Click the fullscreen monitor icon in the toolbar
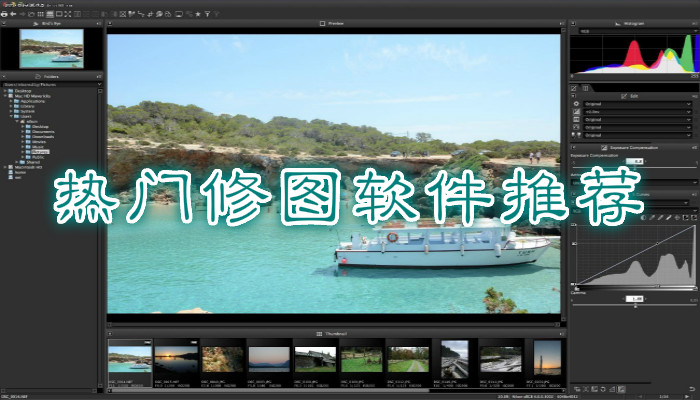This screenshot has height=400, width=700. [178, 14]
